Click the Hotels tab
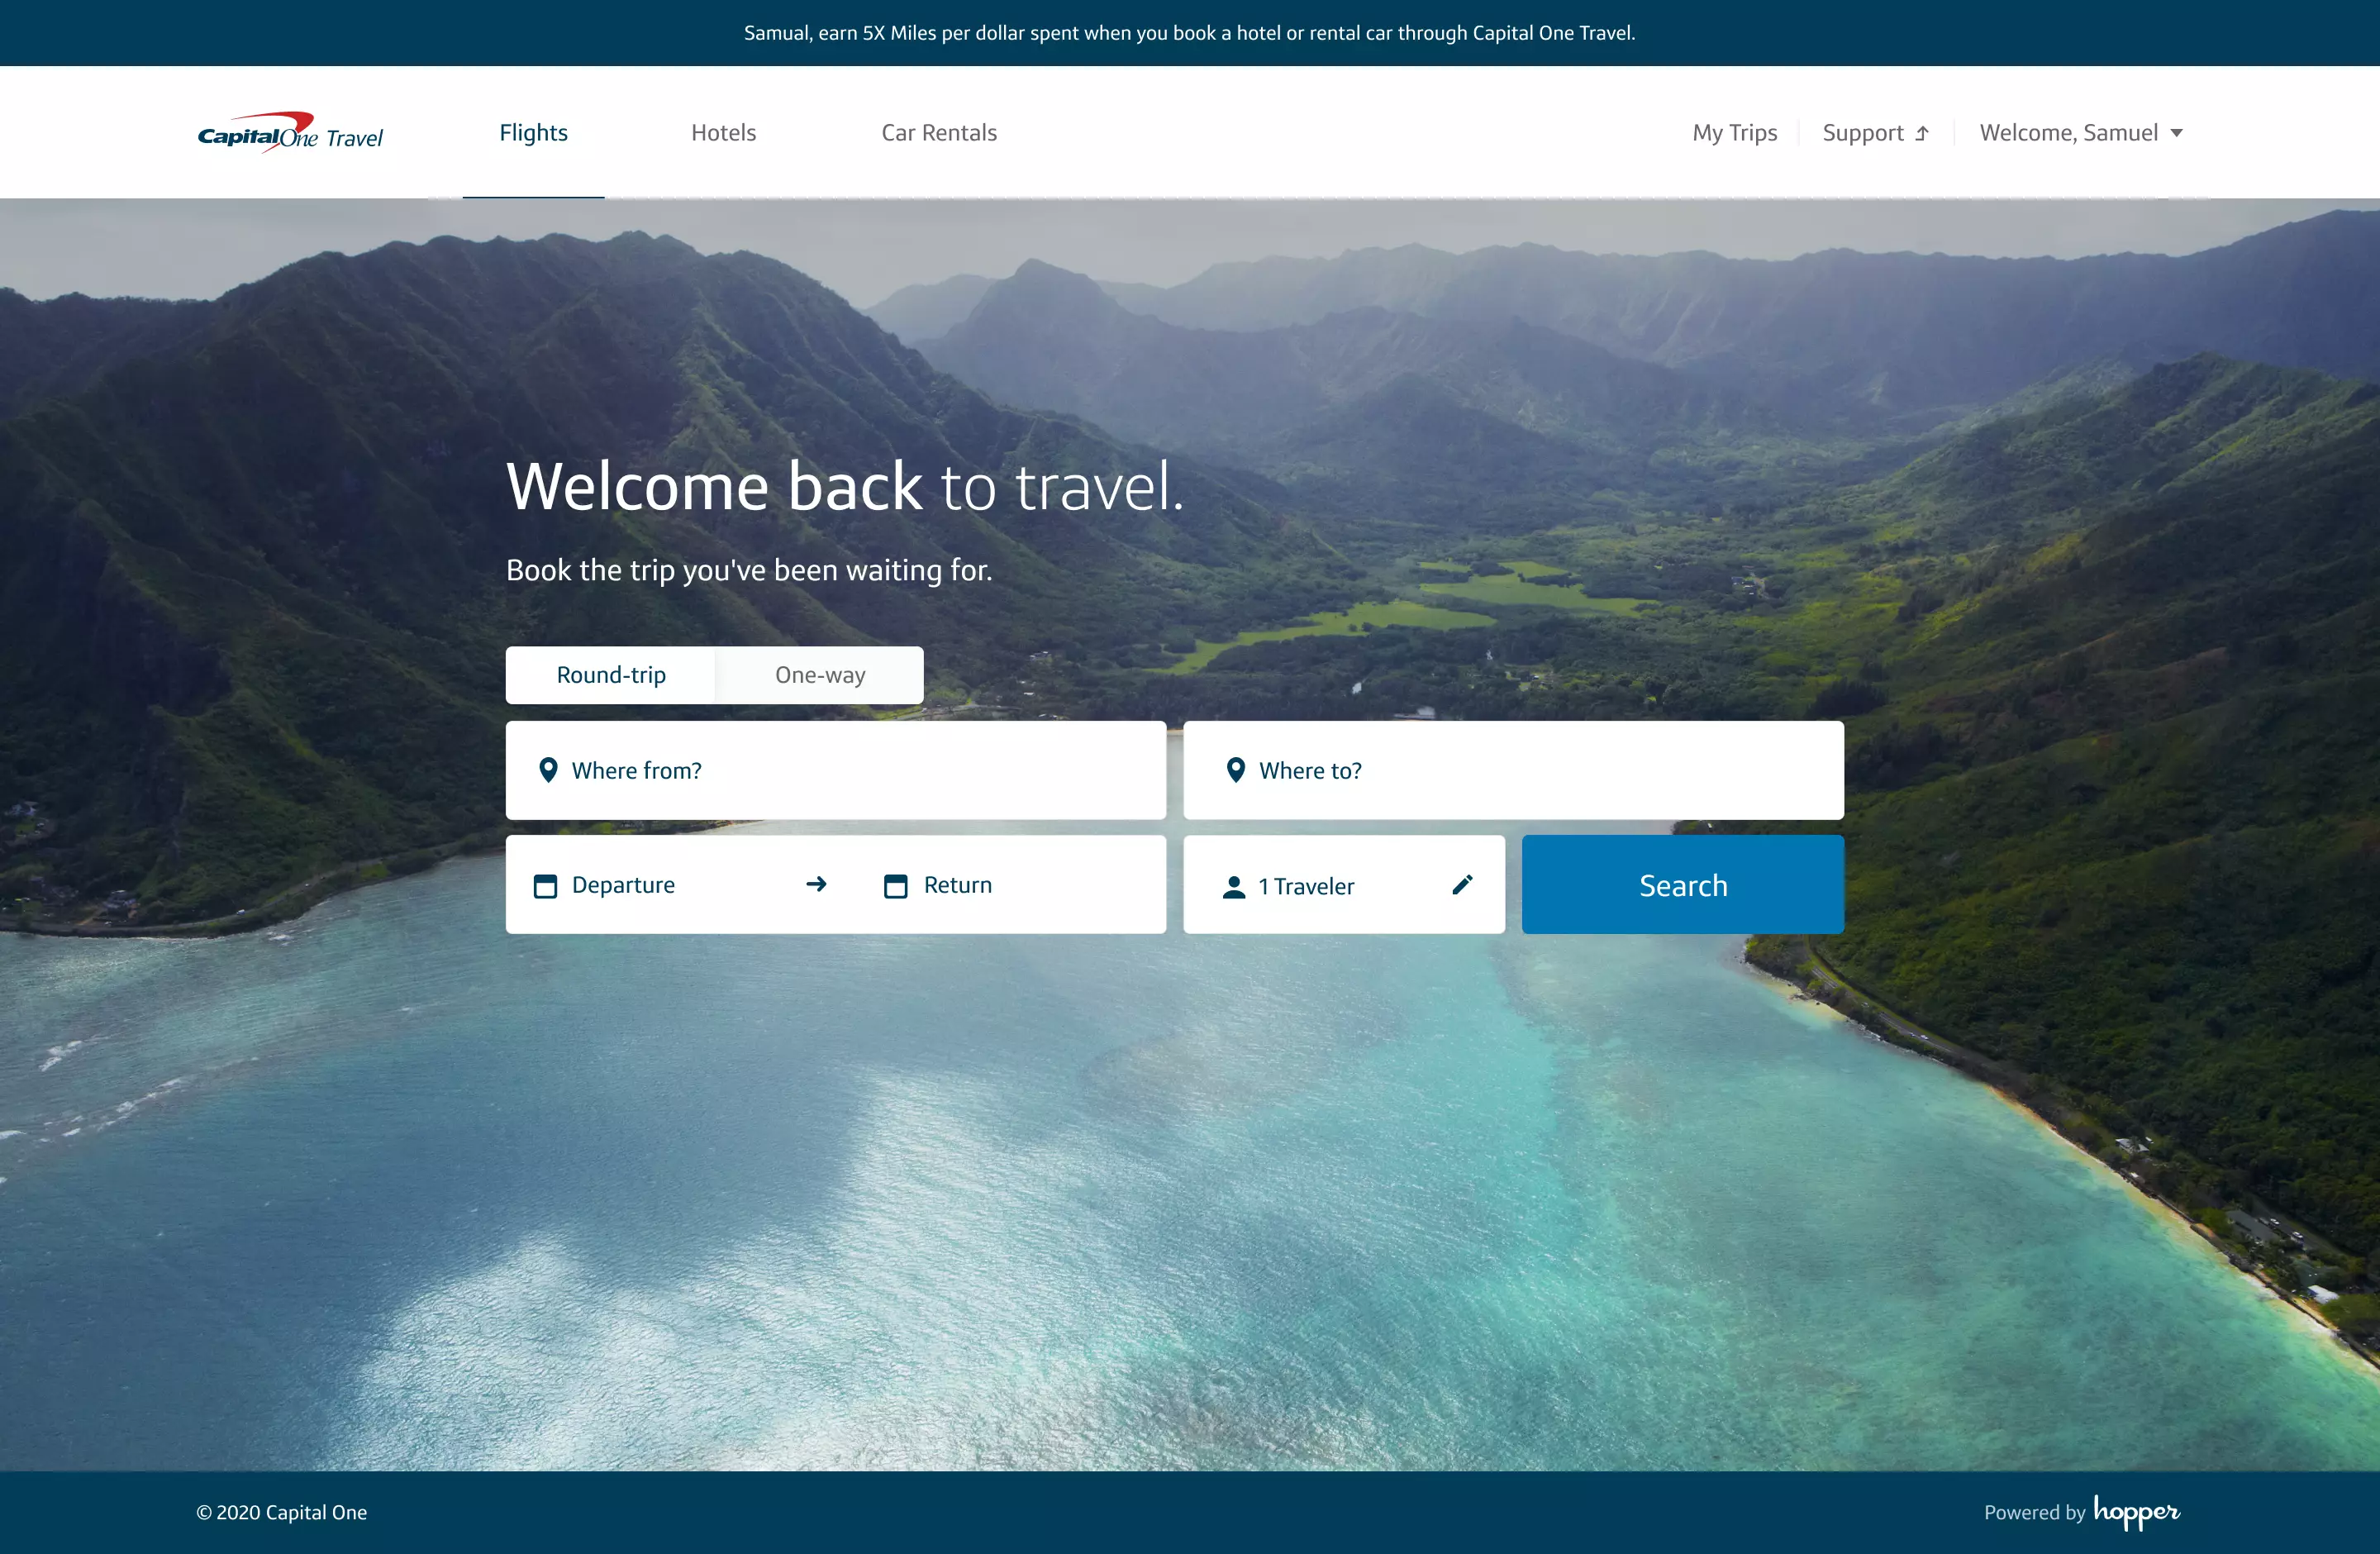2380x1554 pixels. click(x=723, y=131)
